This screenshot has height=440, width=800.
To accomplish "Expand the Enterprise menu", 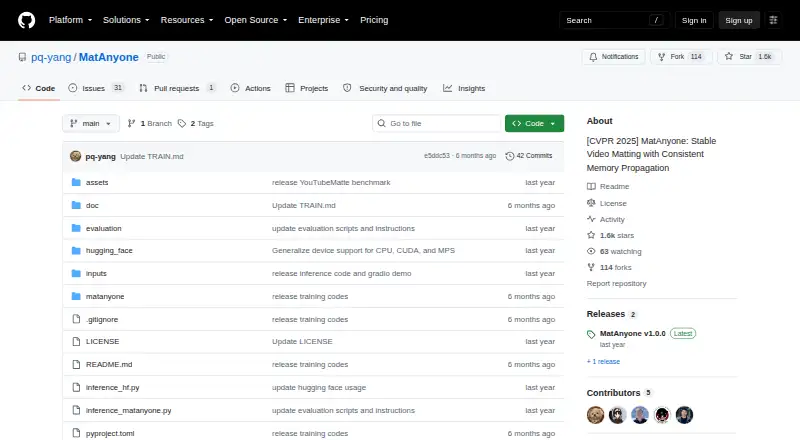I will [323, 20].
